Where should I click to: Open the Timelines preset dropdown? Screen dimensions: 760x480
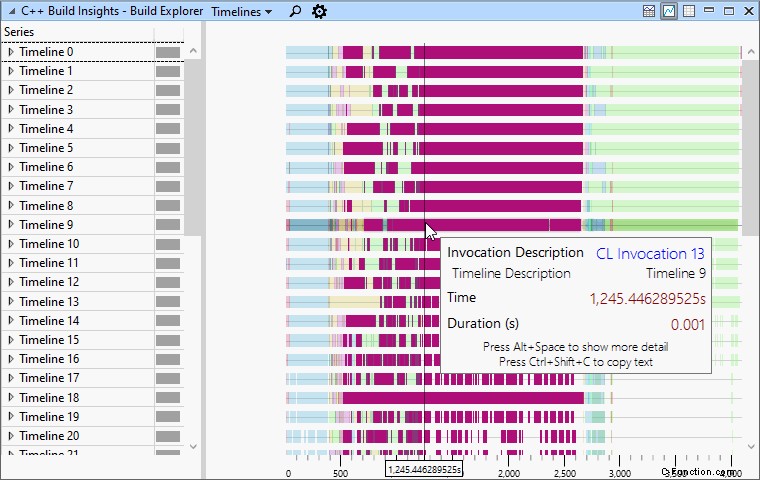(241, 11)
